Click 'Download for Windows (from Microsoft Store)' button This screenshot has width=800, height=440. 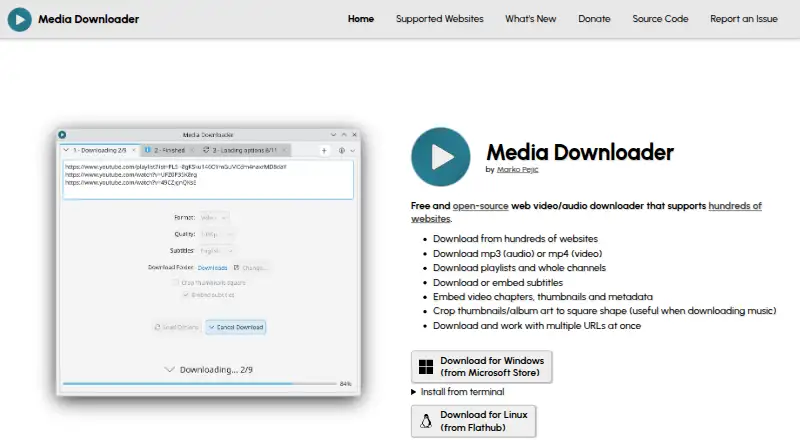click(x=482, y=366)
